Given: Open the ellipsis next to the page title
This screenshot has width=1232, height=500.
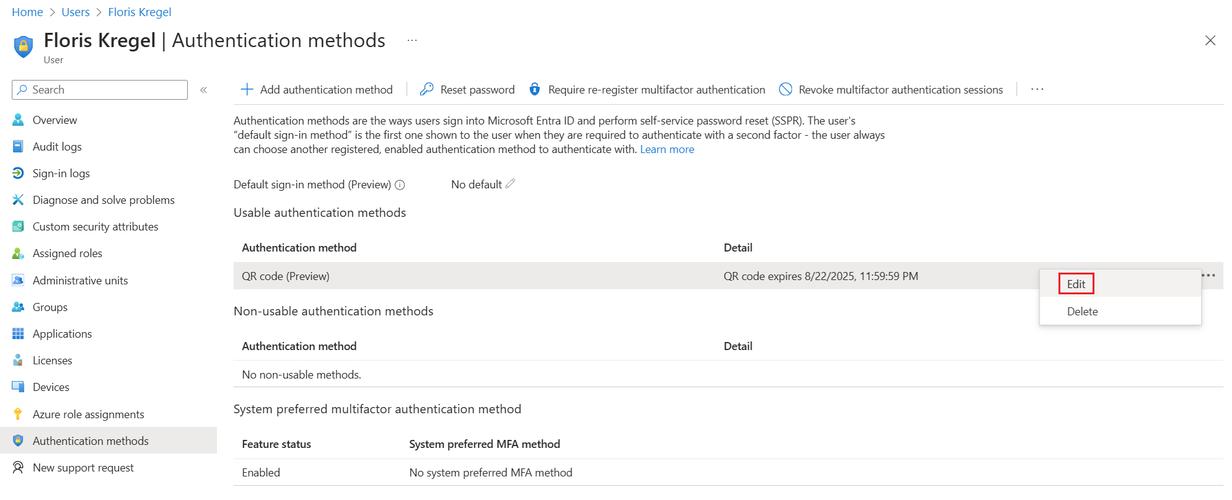Looking at the screenshot, I should 412,41.
